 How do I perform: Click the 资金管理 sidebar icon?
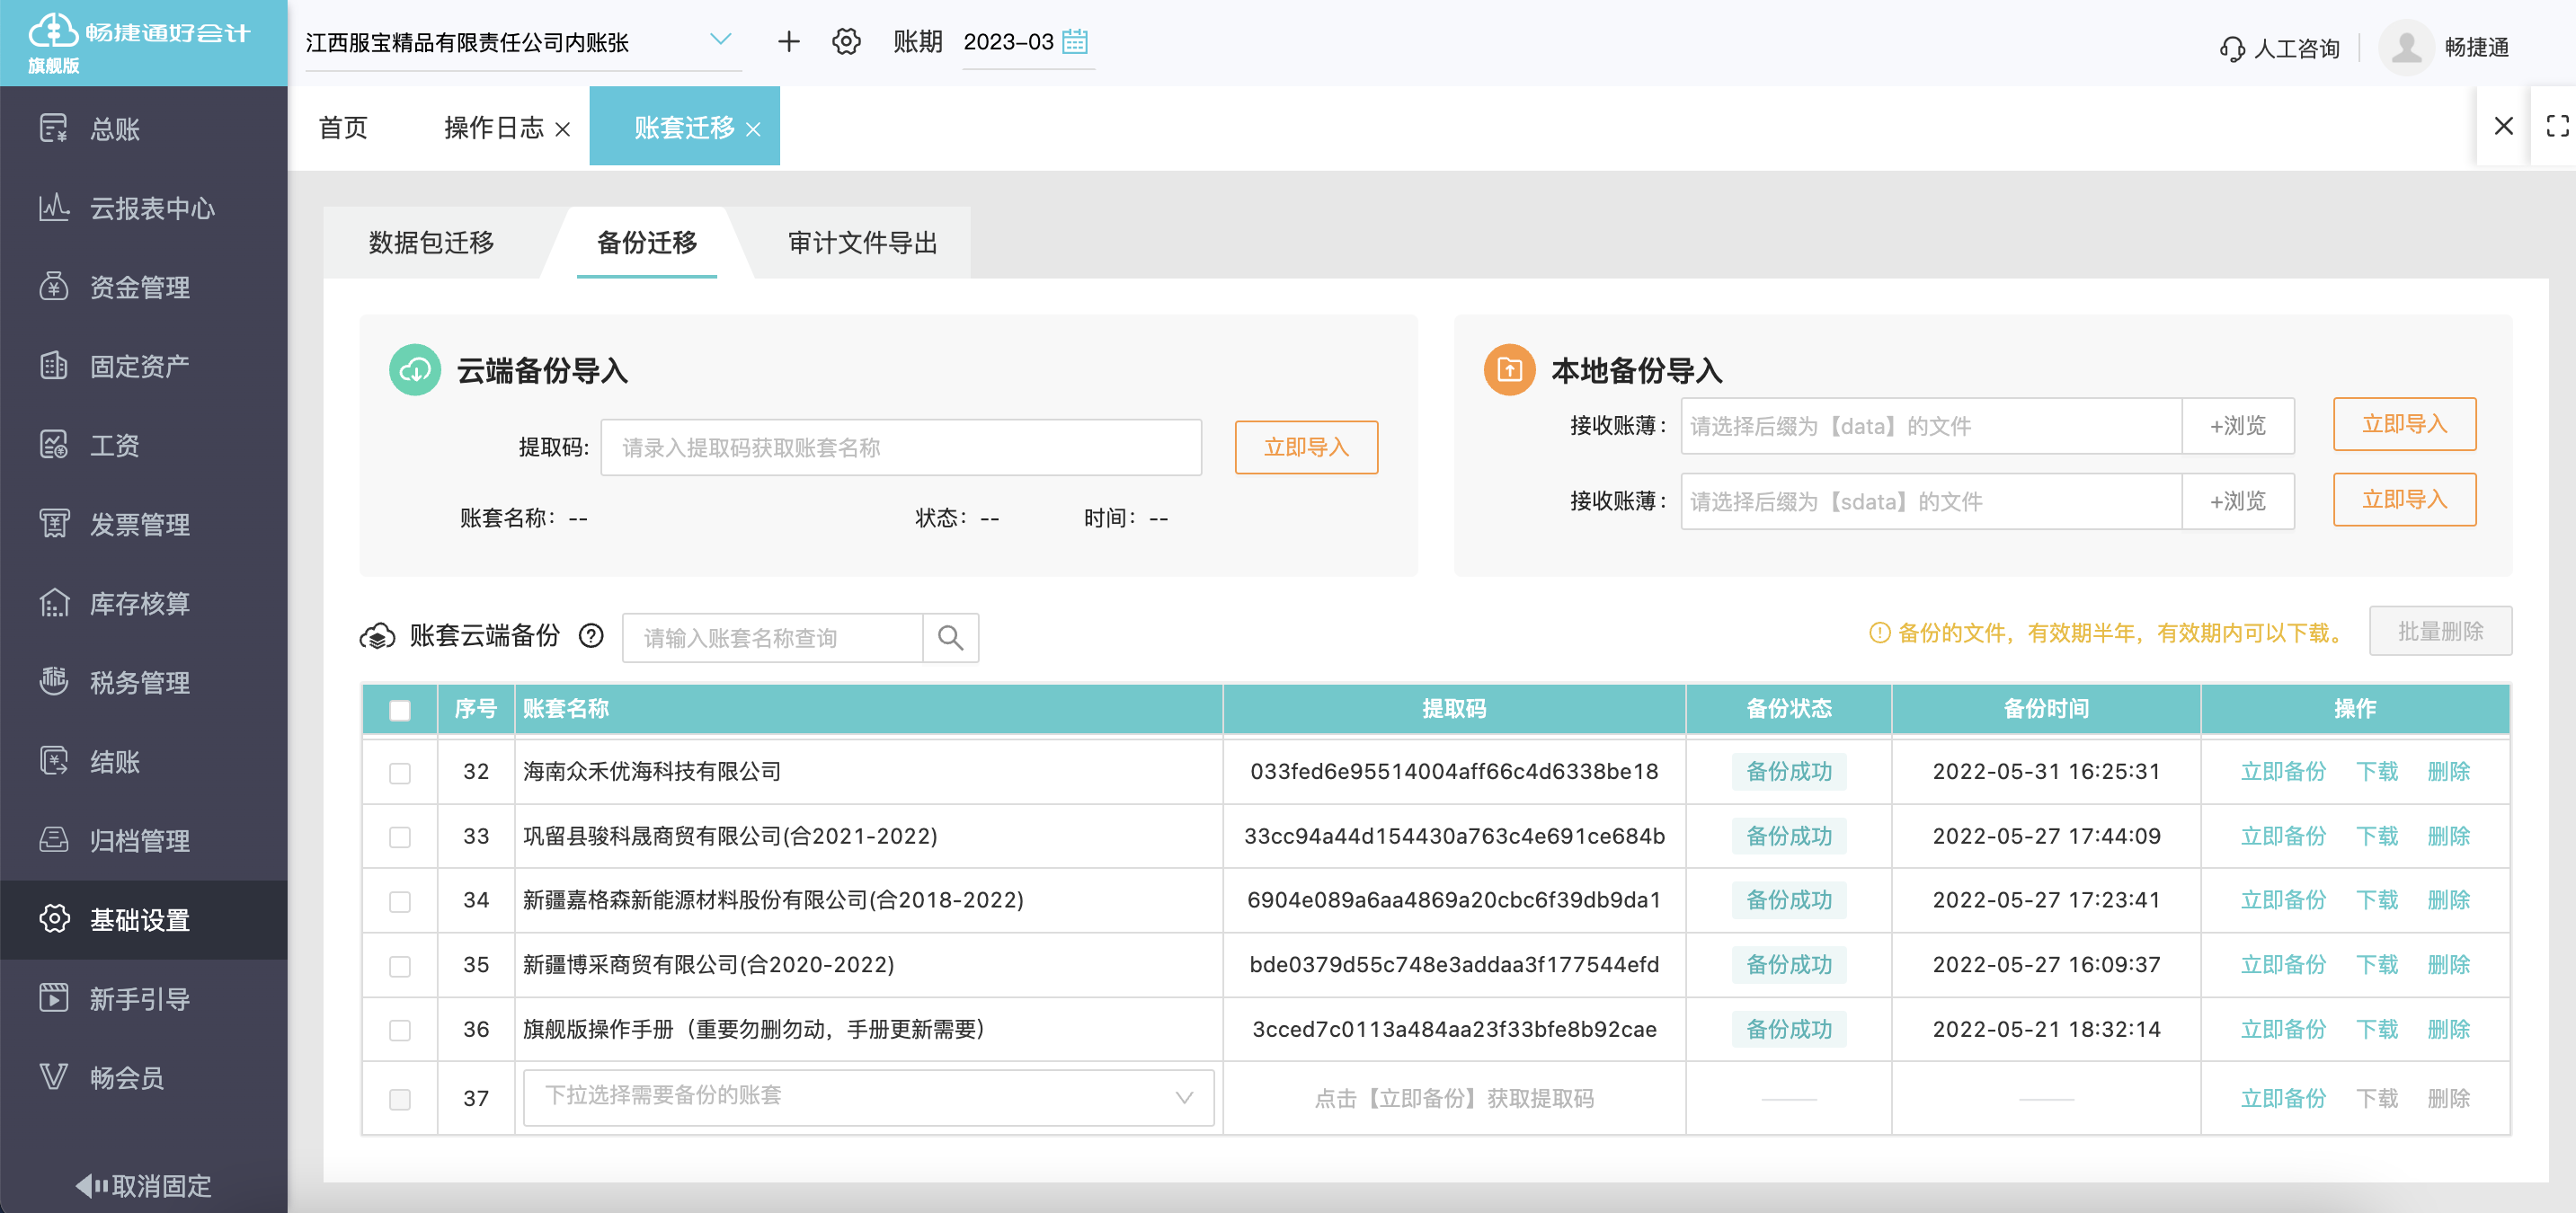pos(147,289)
